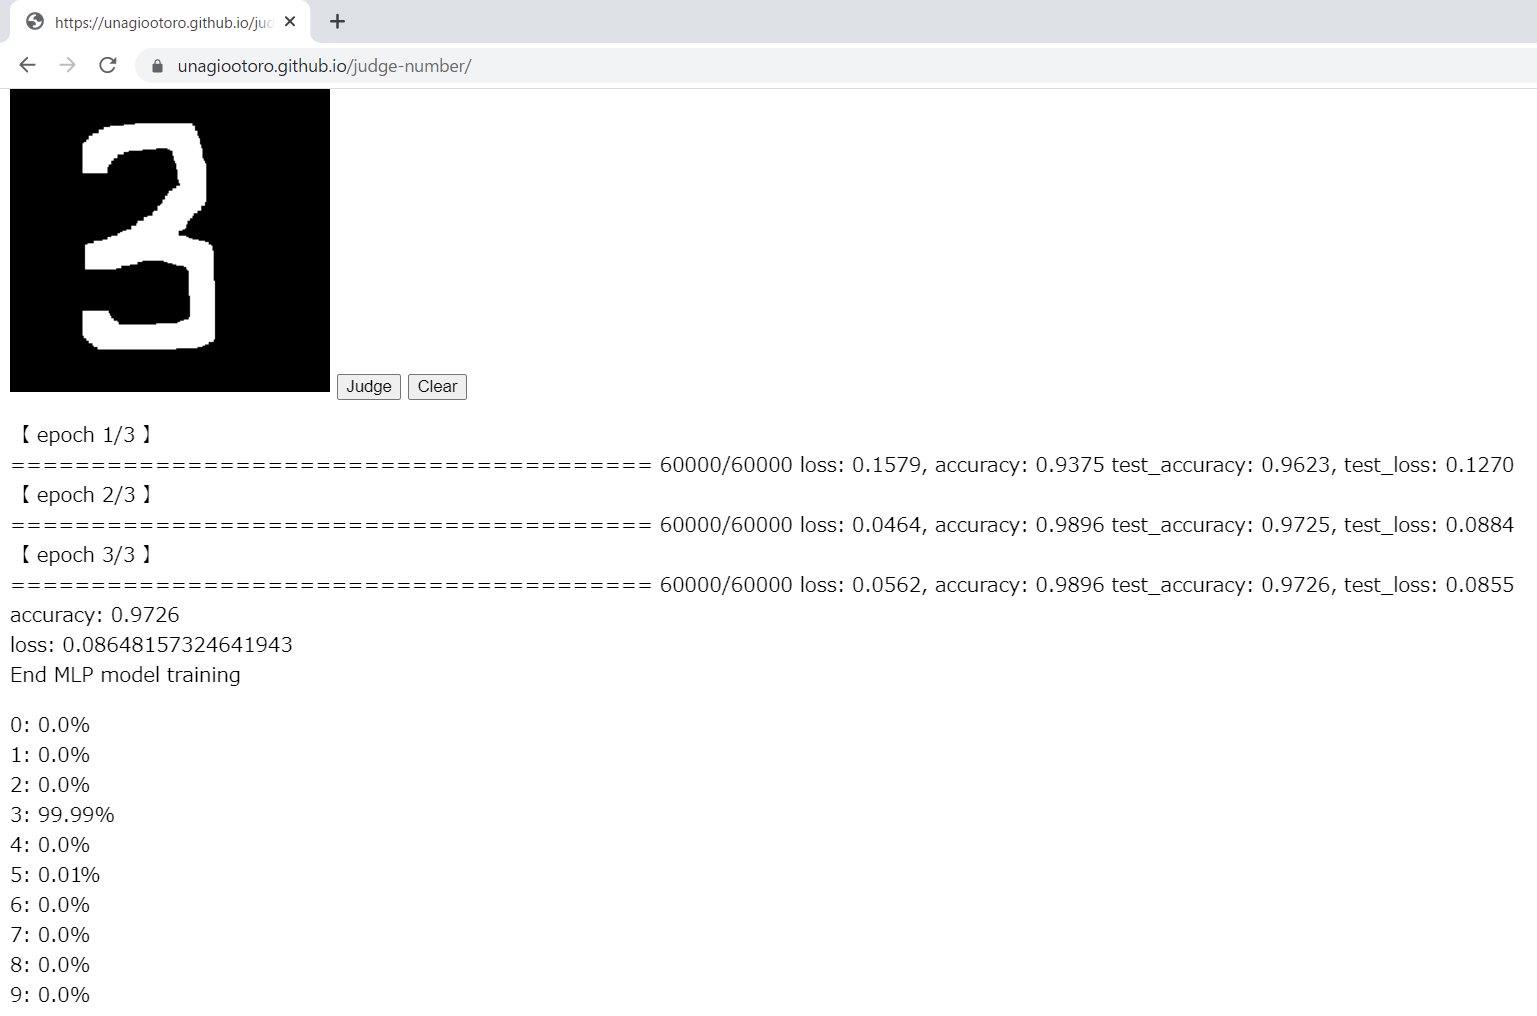Click the browser back arrow
Viewport: 1537px width, 1016px height.
point(27,65)
